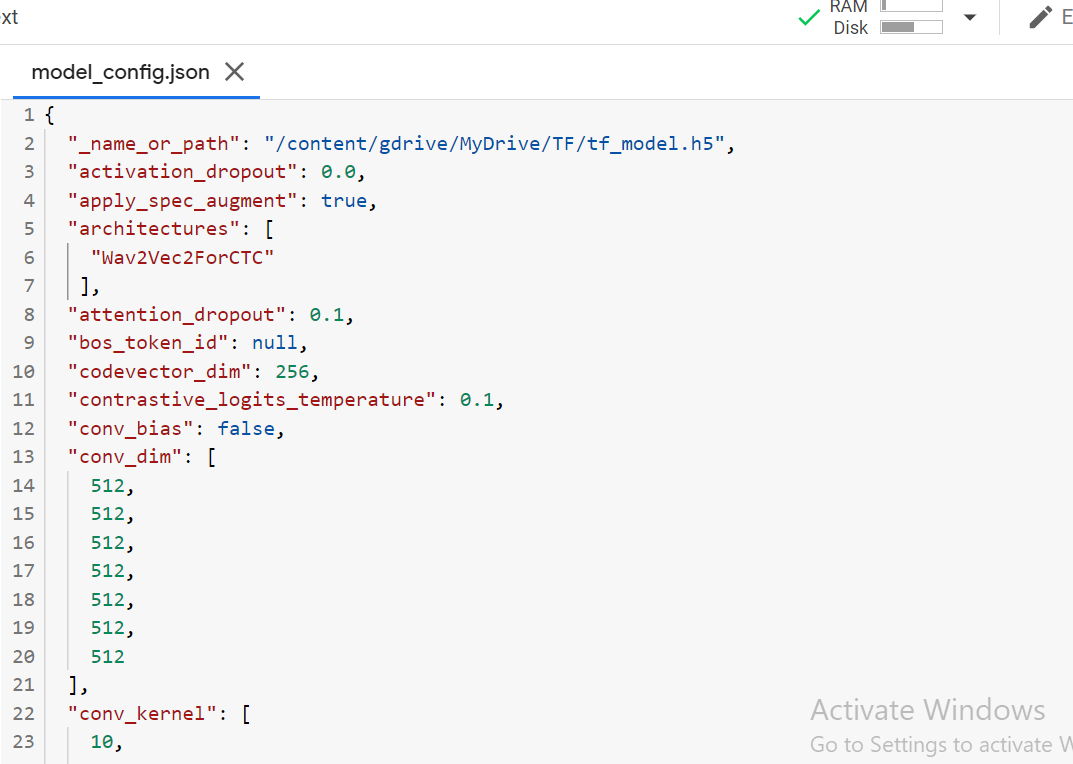This screenshot has width=1073, height=764.
Task: Place cursor on the apply_spec_augment true value
Action: click(x=343, y=201)
